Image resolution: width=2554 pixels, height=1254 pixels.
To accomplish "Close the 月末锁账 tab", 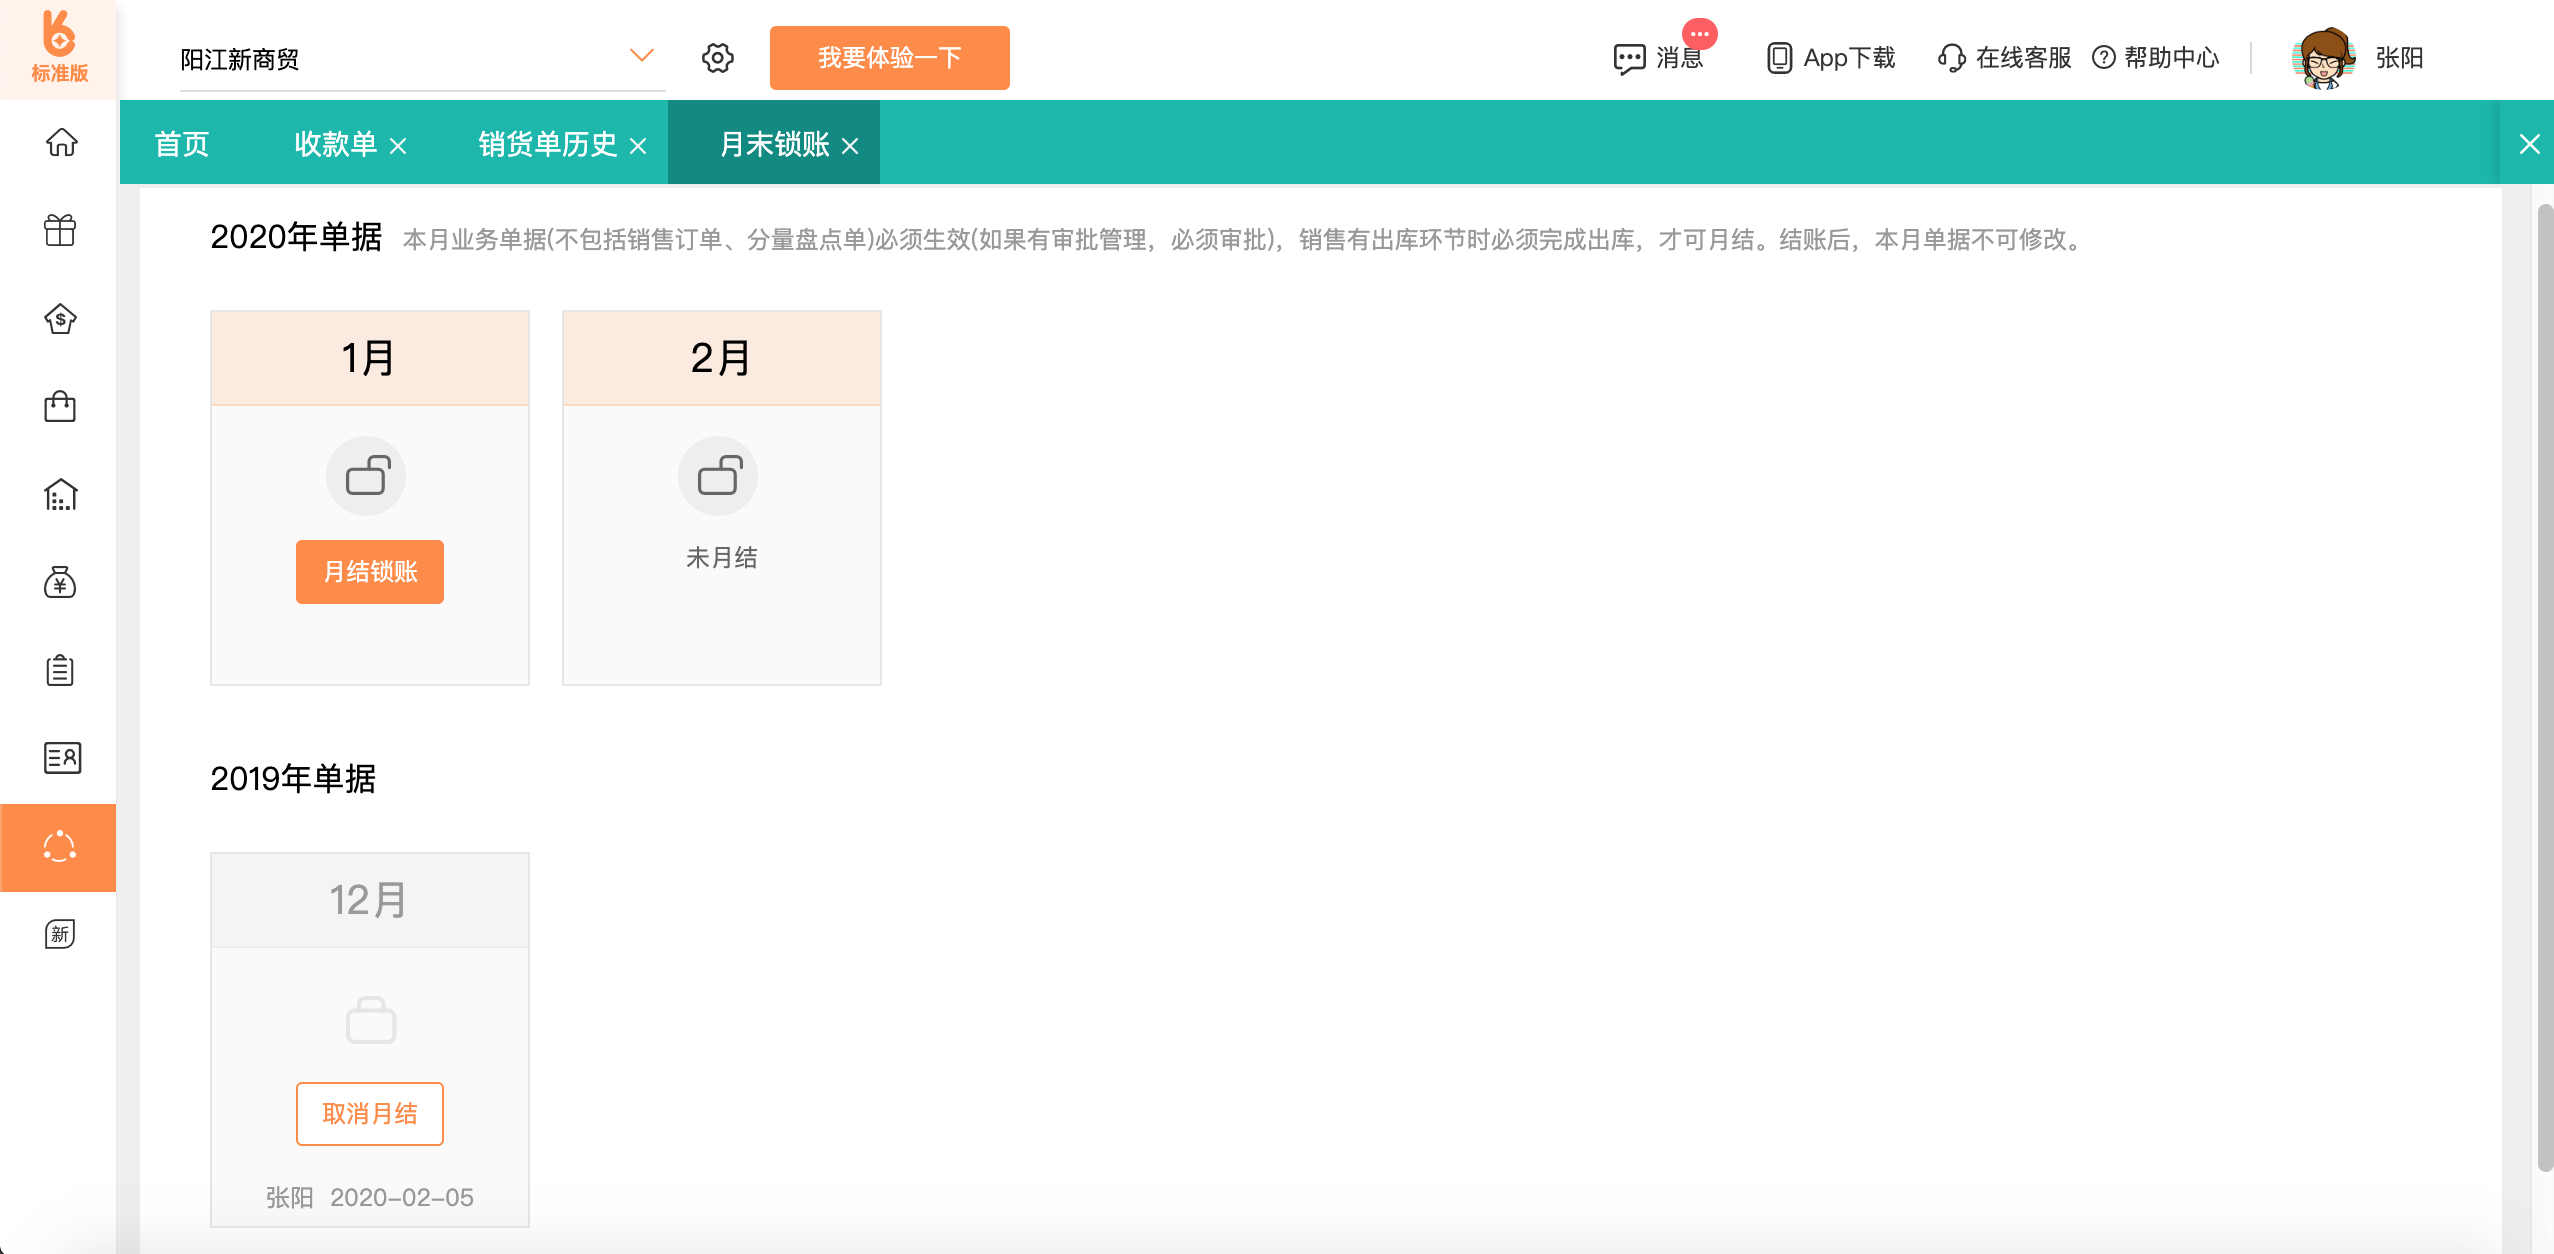I will tap(855, 143).
